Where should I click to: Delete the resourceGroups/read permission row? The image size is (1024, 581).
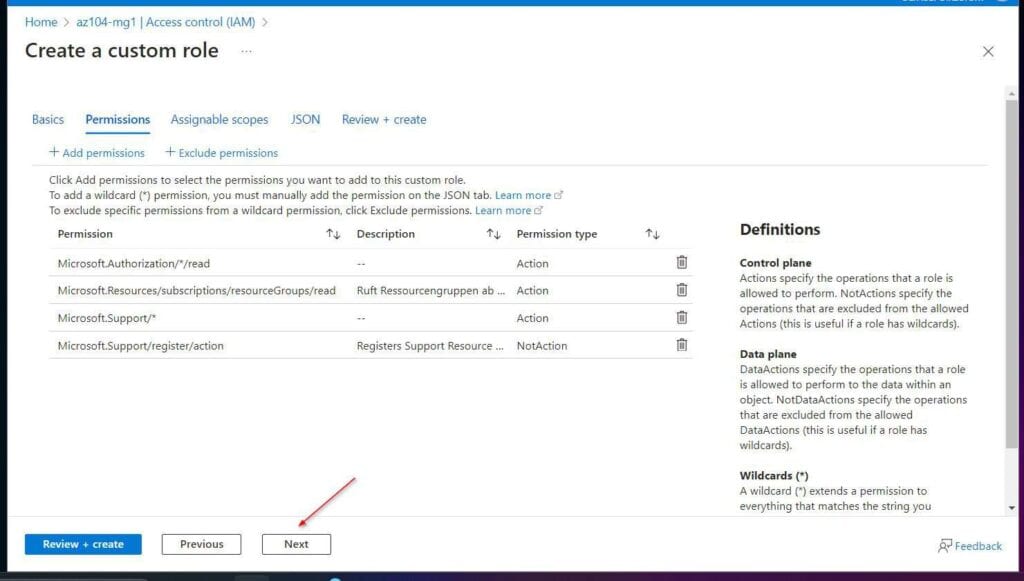point(681,290)
